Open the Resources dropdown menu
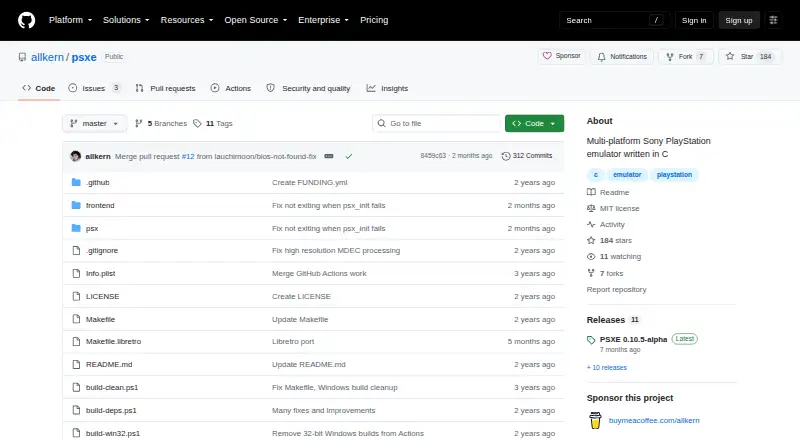This screenshot has height=440, width=800. coord(187,20)
